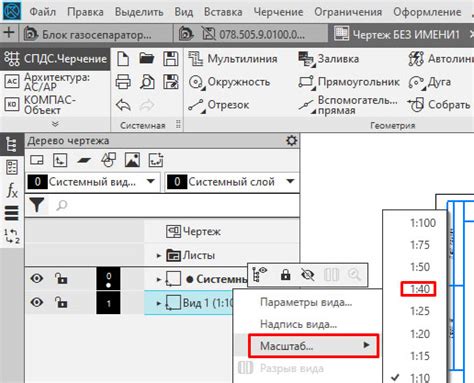Toggle lock of Вид 1 row
The image size is (474, 383).
61,303
